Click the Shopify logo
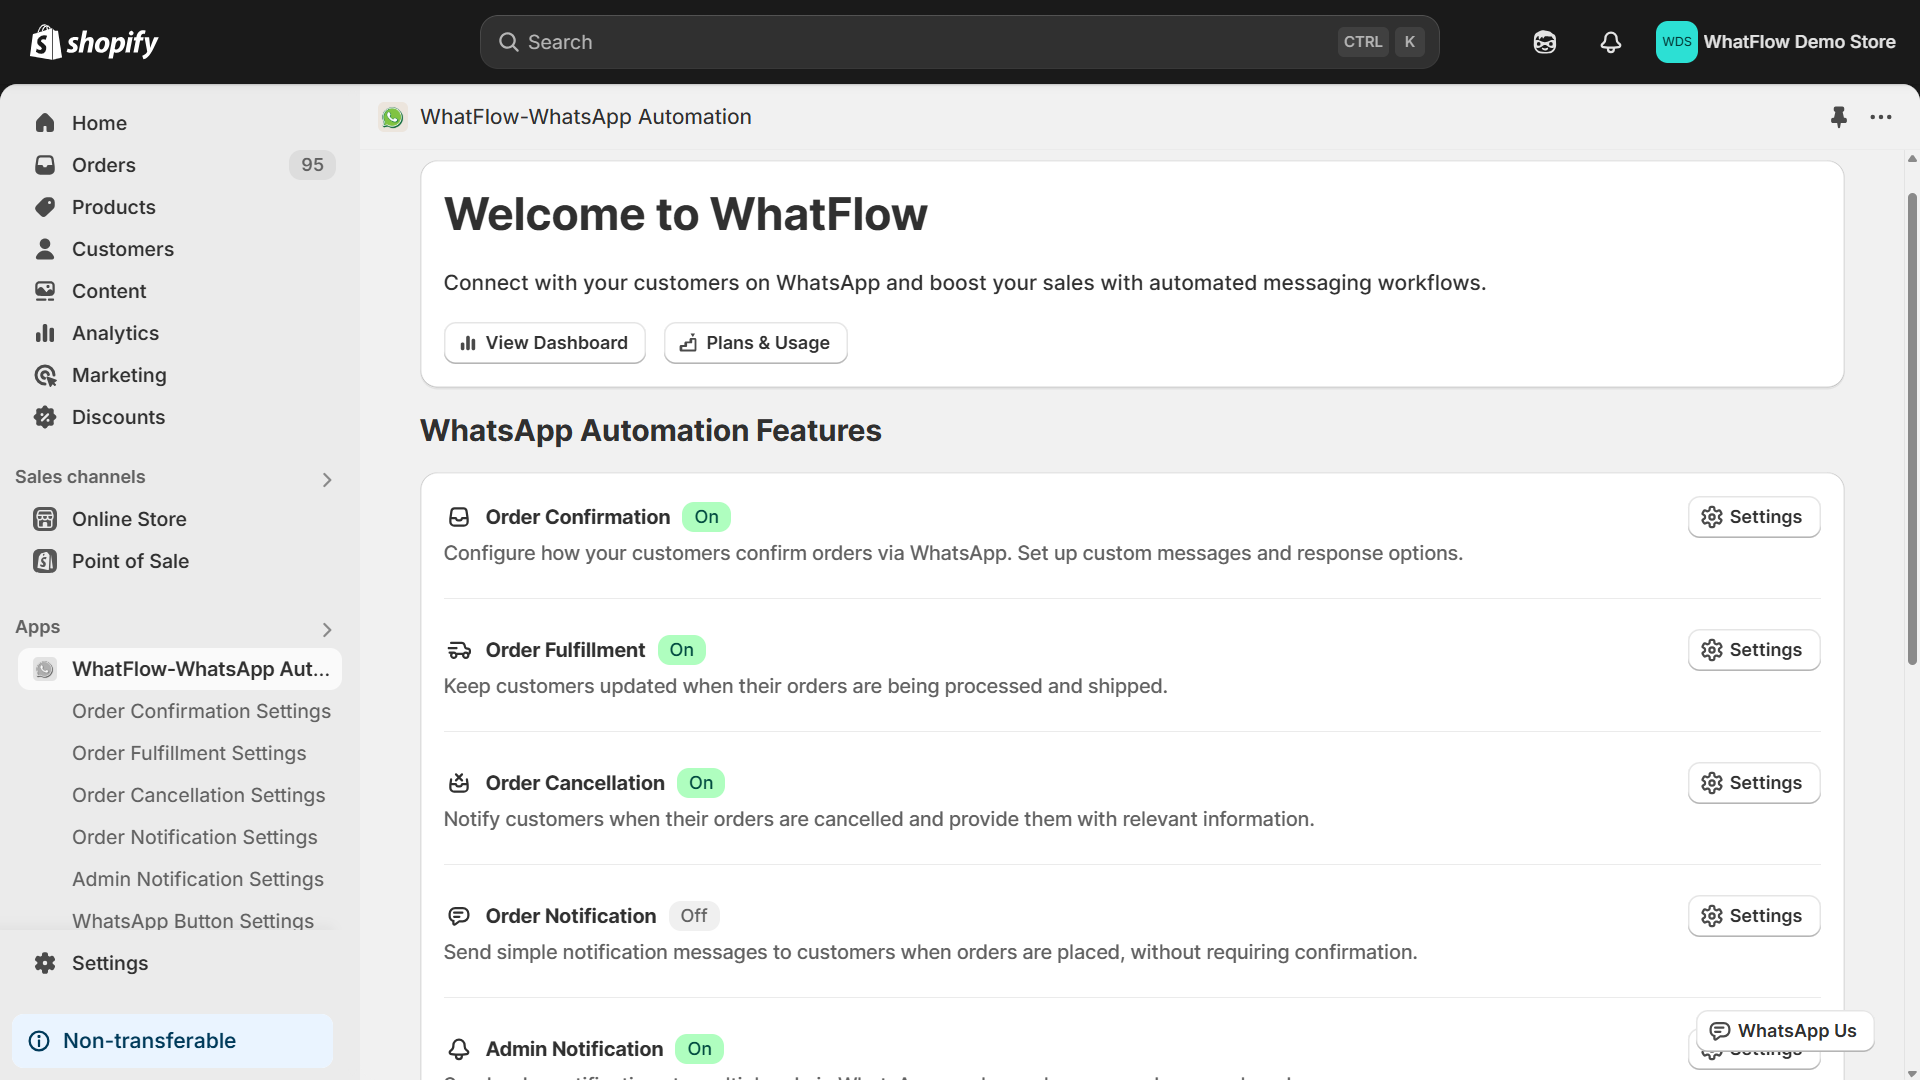 click(93, 41)
